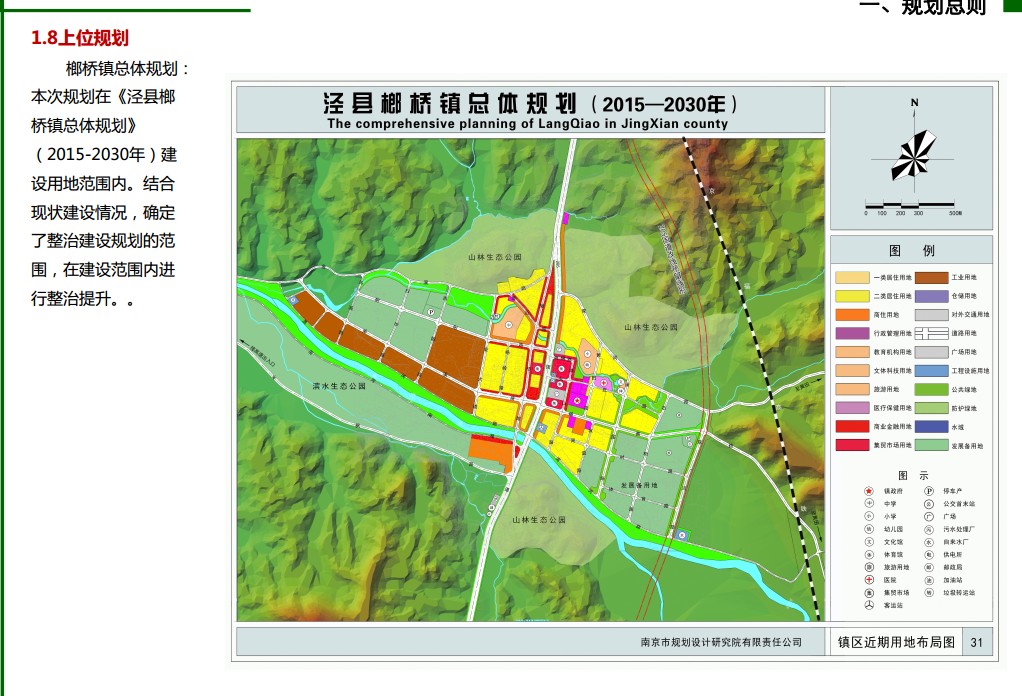The width and height of the screenshot is (1022, 696).
Task: Select the 中学 circle legend icon
Action: pyautogui.click(x=870, y=504)
